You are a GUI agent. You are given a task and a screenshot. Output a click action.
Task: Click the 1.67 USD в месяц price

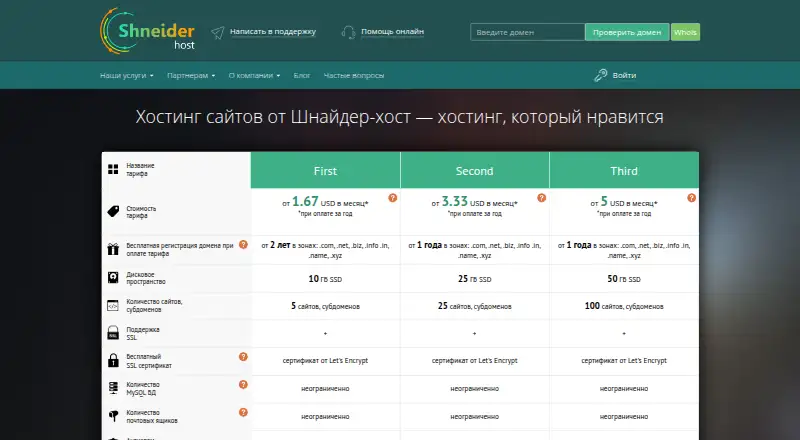click(325, 202)
